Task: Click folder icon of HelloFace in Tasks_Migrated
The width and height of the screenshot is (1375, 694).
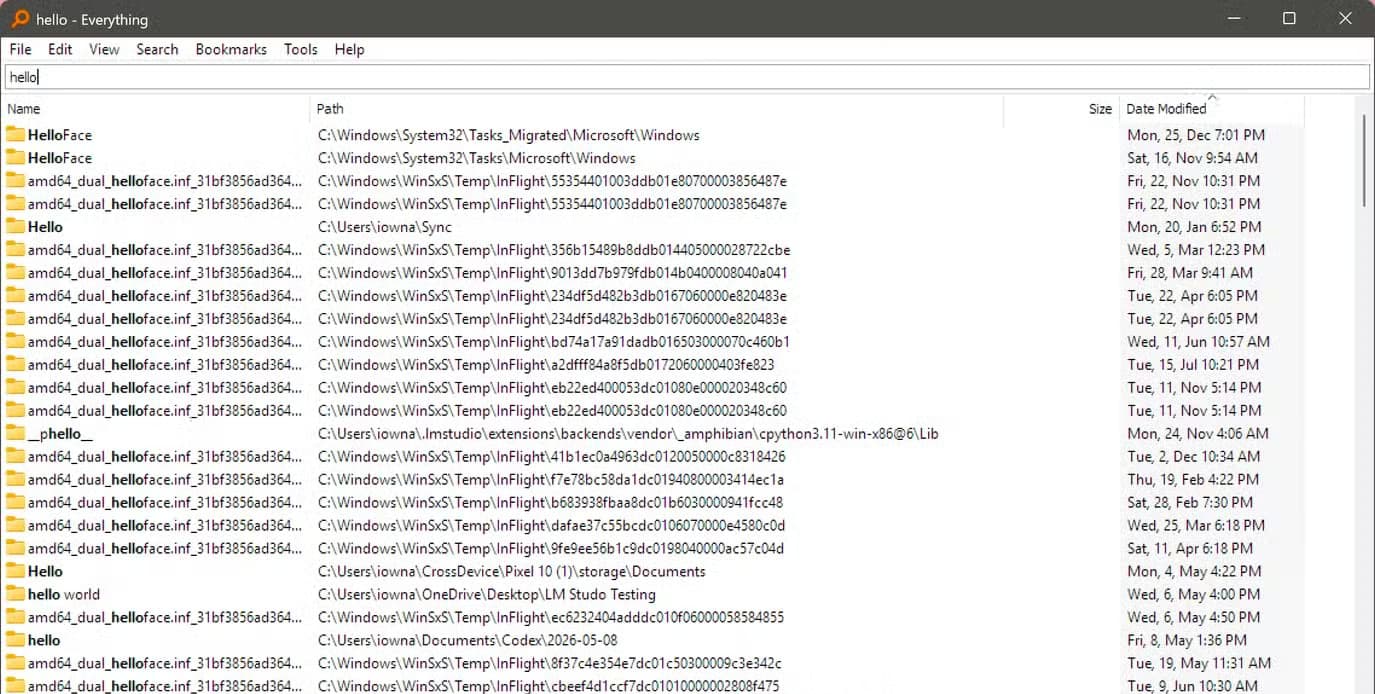Action: point(15,135)
